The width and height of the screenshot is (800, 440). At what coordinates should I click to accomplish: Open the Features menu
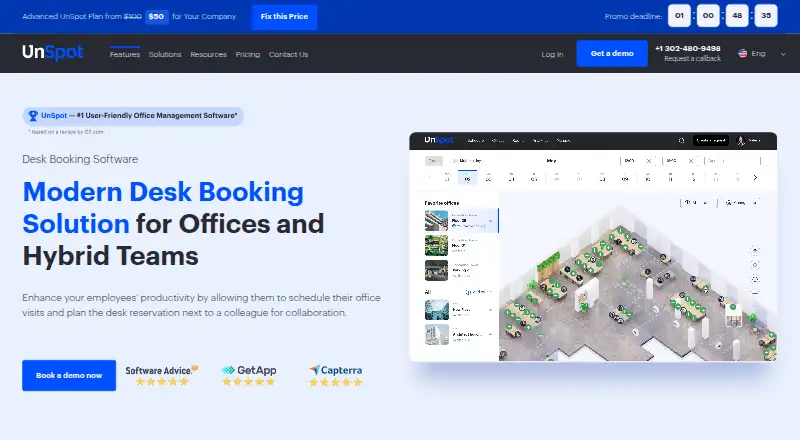tap(124, 54)
